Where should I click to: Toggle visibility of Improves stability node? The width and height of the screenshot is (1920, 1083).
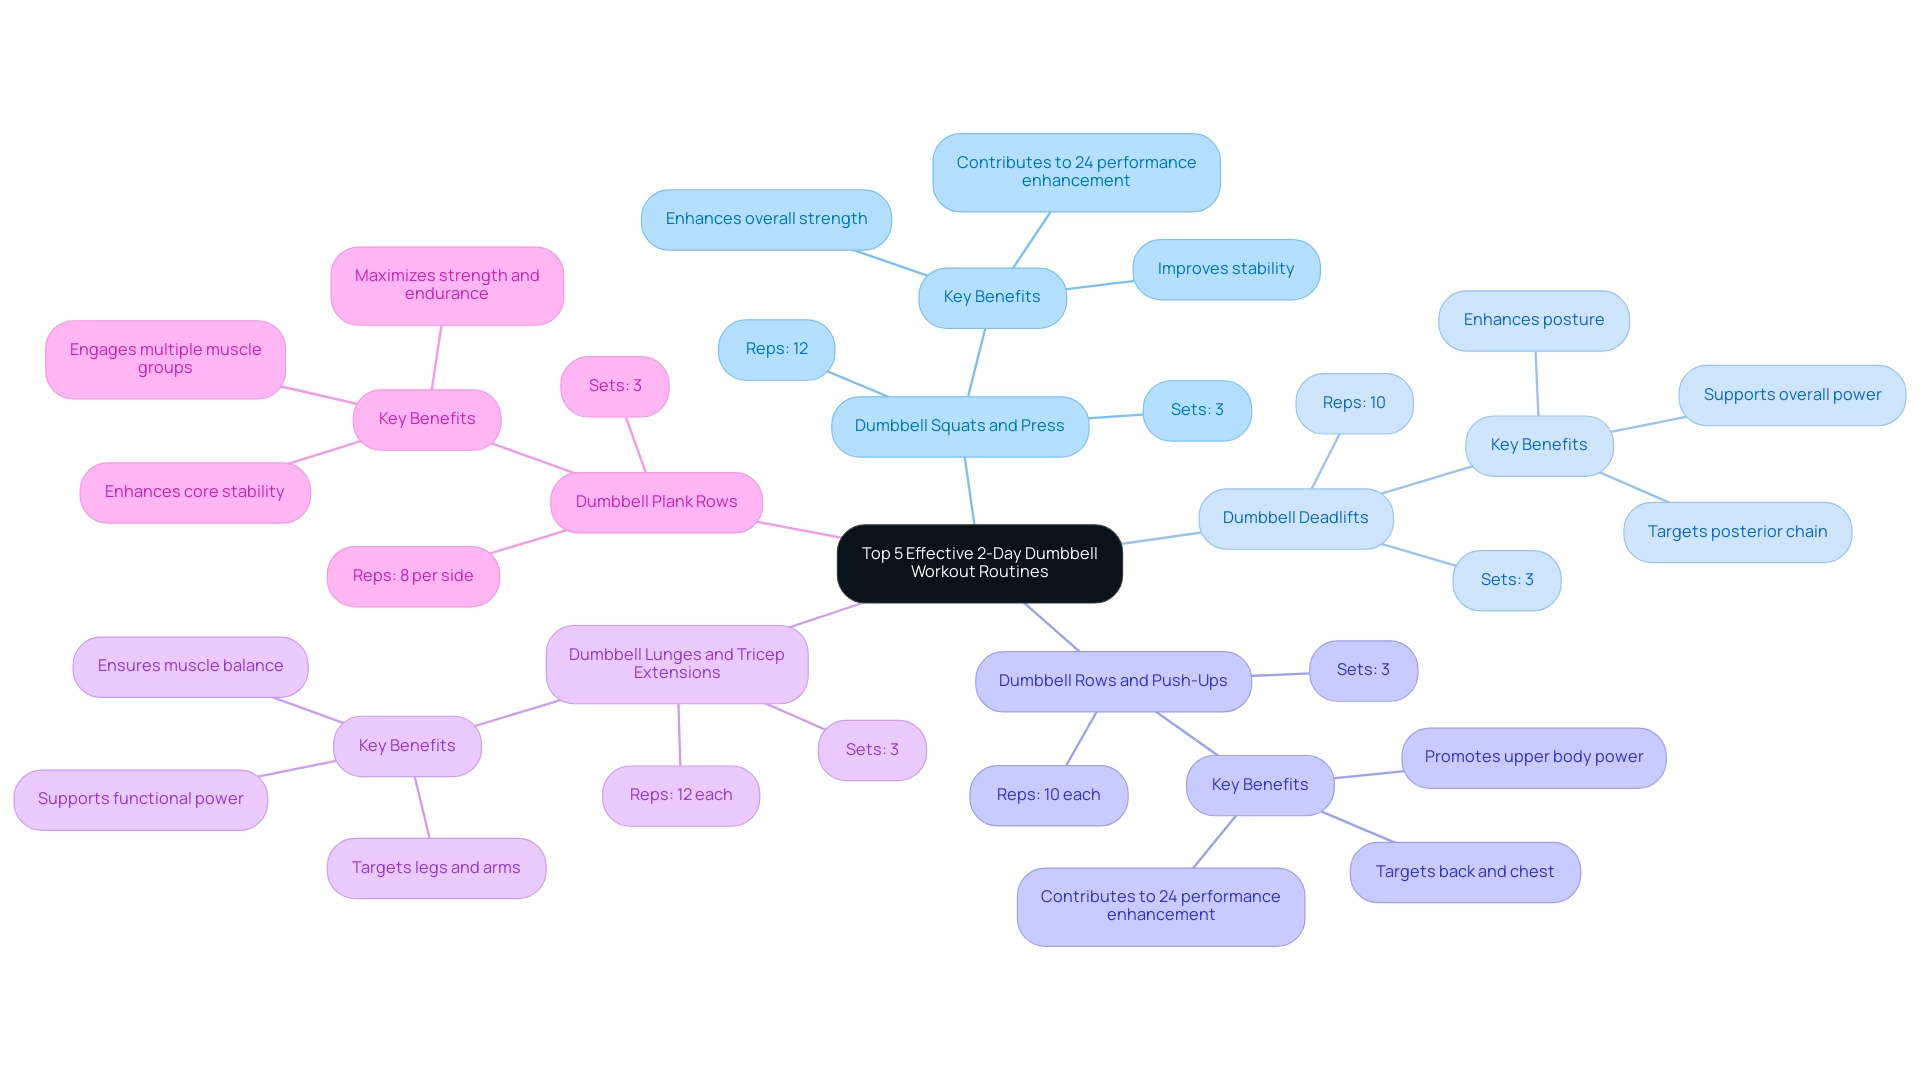click(x=1224, y=268)
